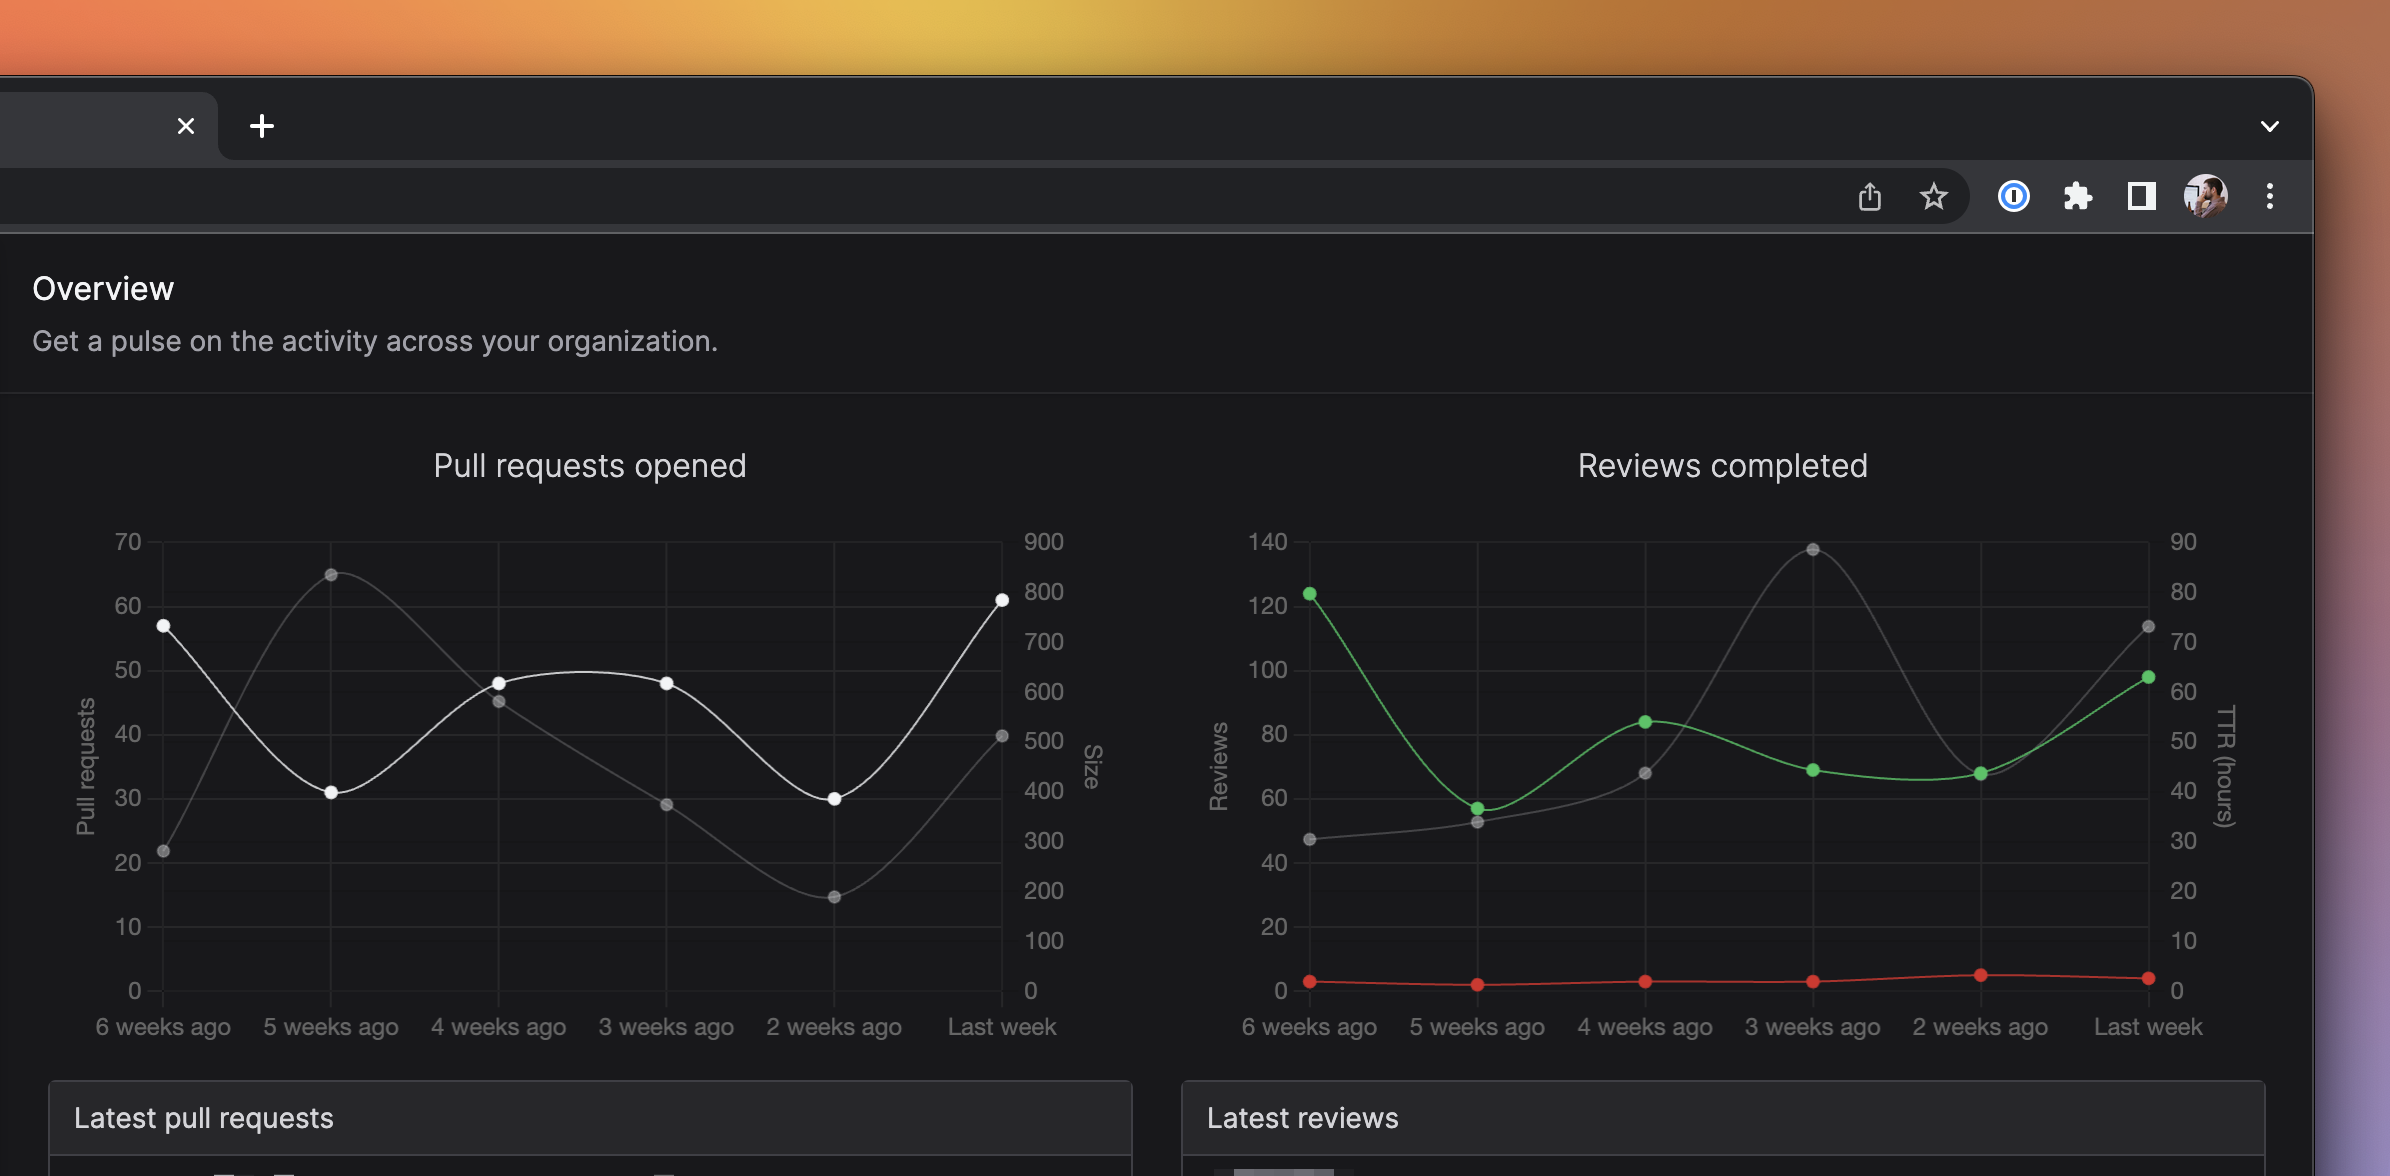Screen dimensions: 2390x1176
Task: Bookmark this page with star icon
Action: tap(1933, 196)
